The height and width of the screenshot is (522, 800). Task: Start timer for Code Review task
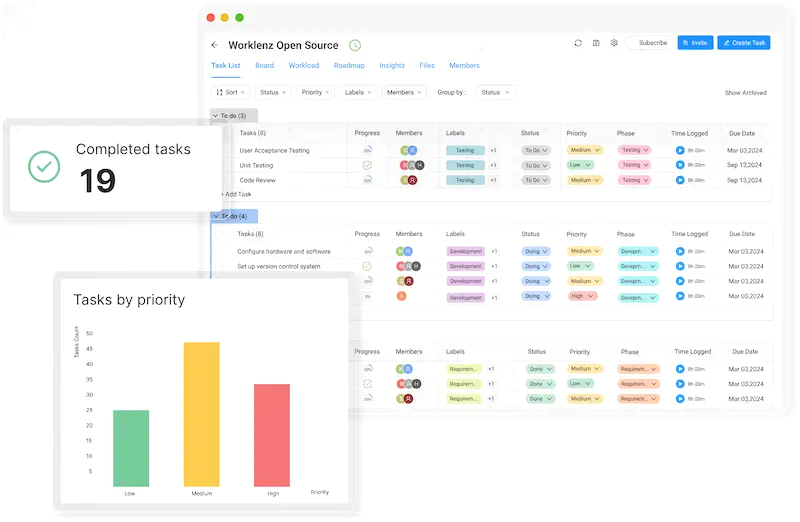click(x=680, y=180)
